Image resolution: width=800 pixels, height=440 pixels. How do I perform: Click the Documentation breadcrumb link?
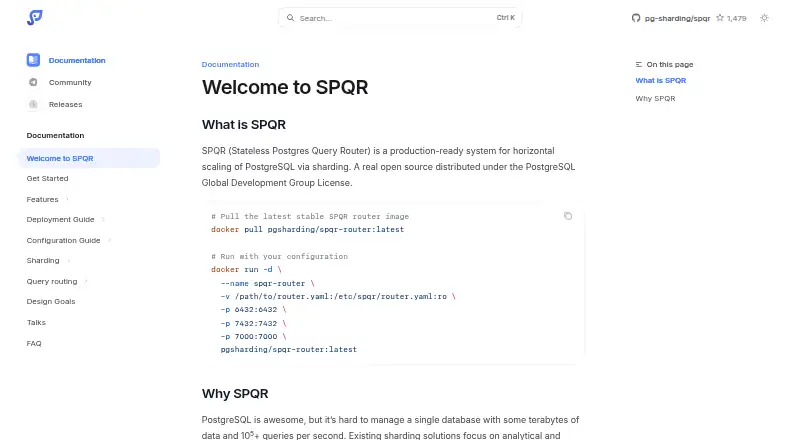click(230, 64)
